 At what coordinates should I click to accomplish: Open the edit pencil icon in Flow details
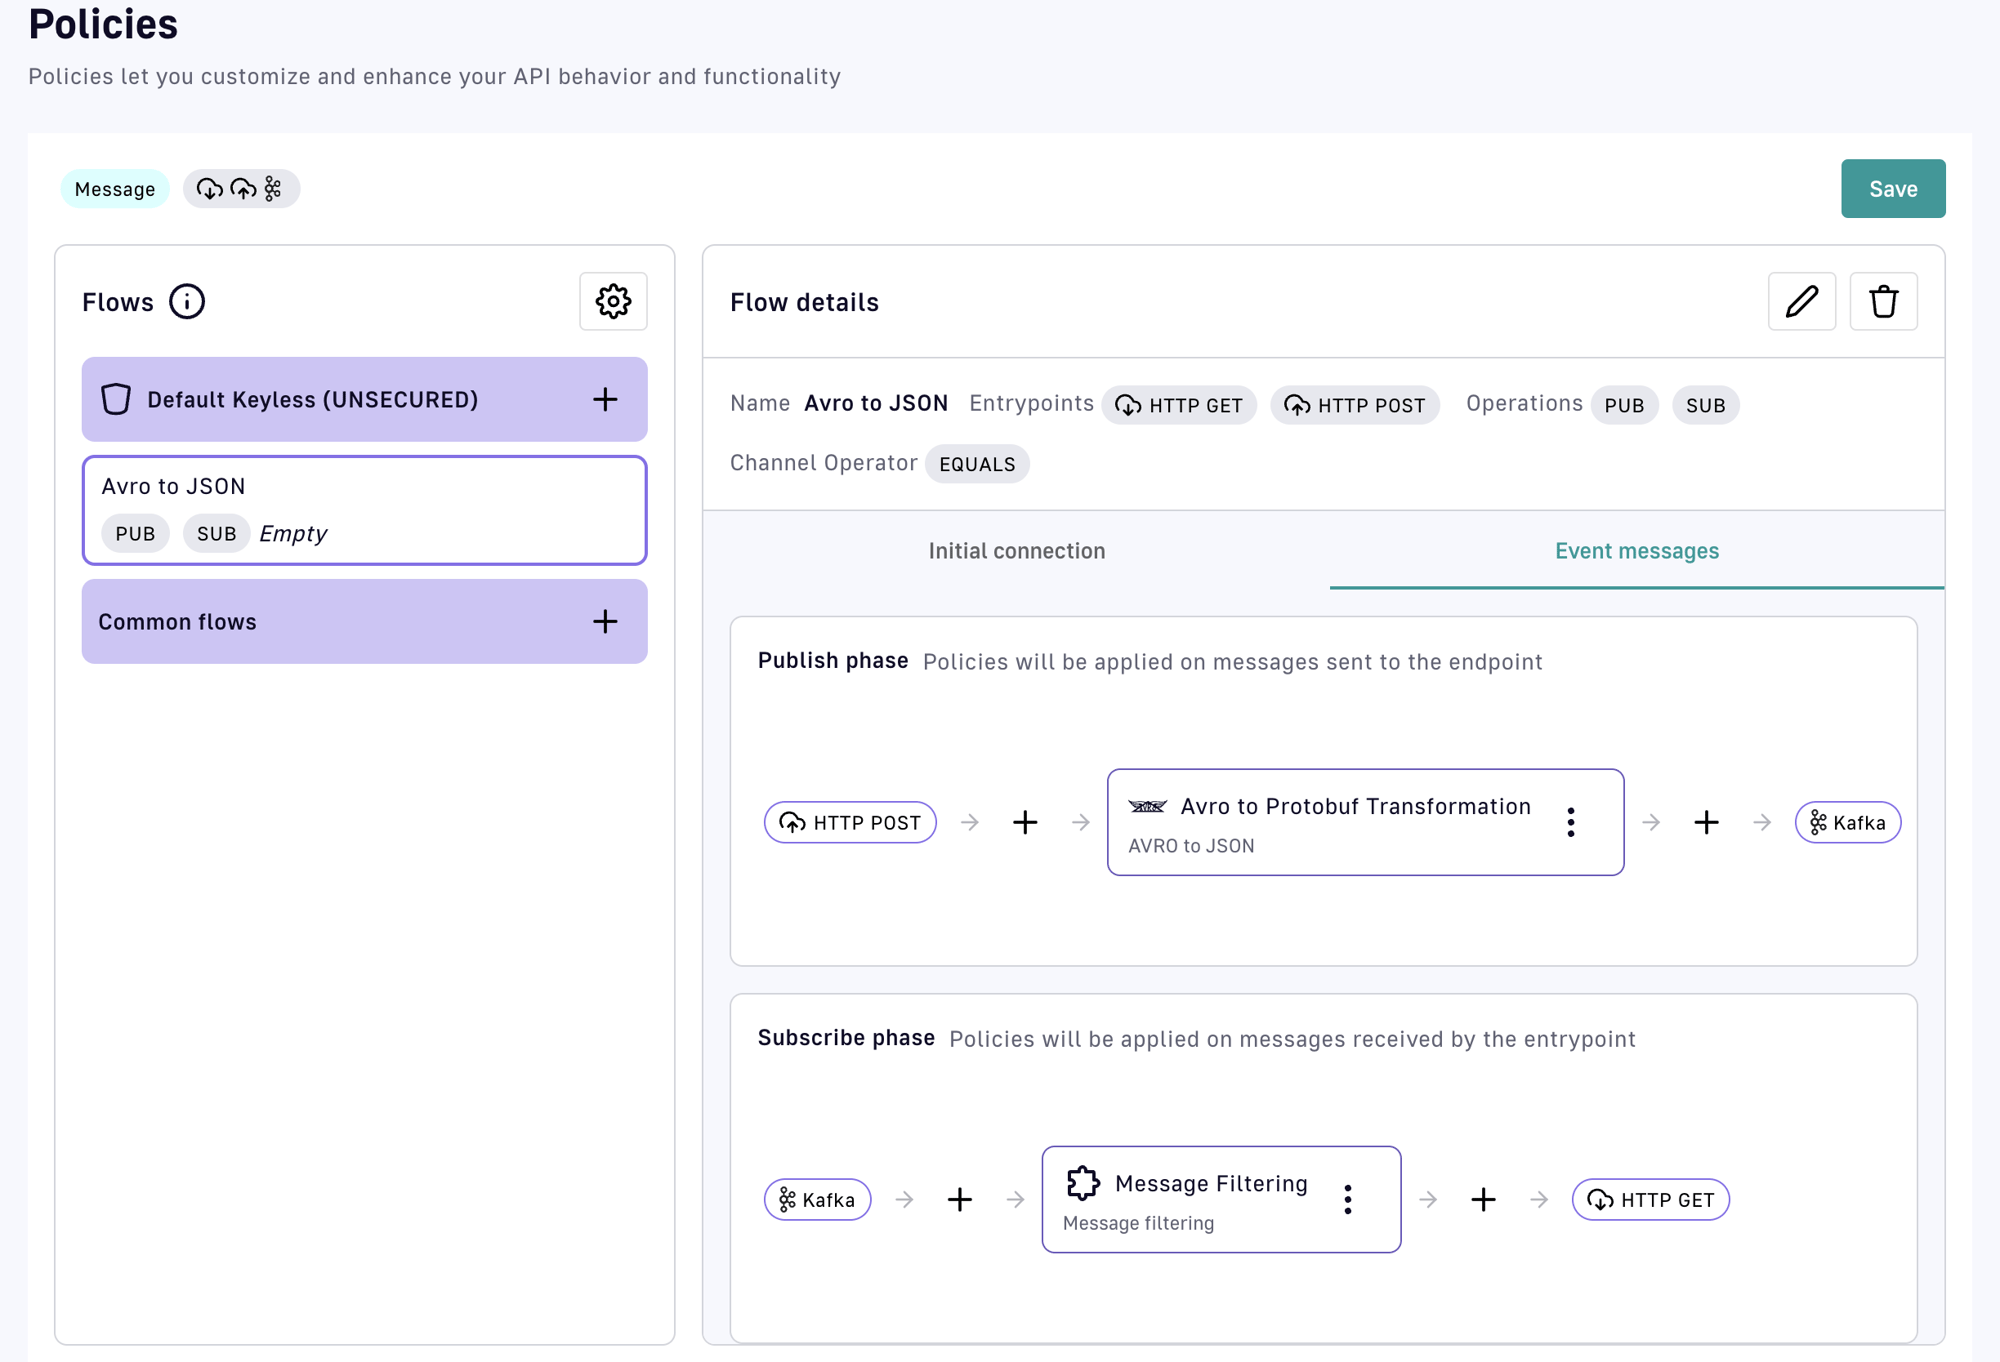pyautogui.click(x=1801, y=301)
